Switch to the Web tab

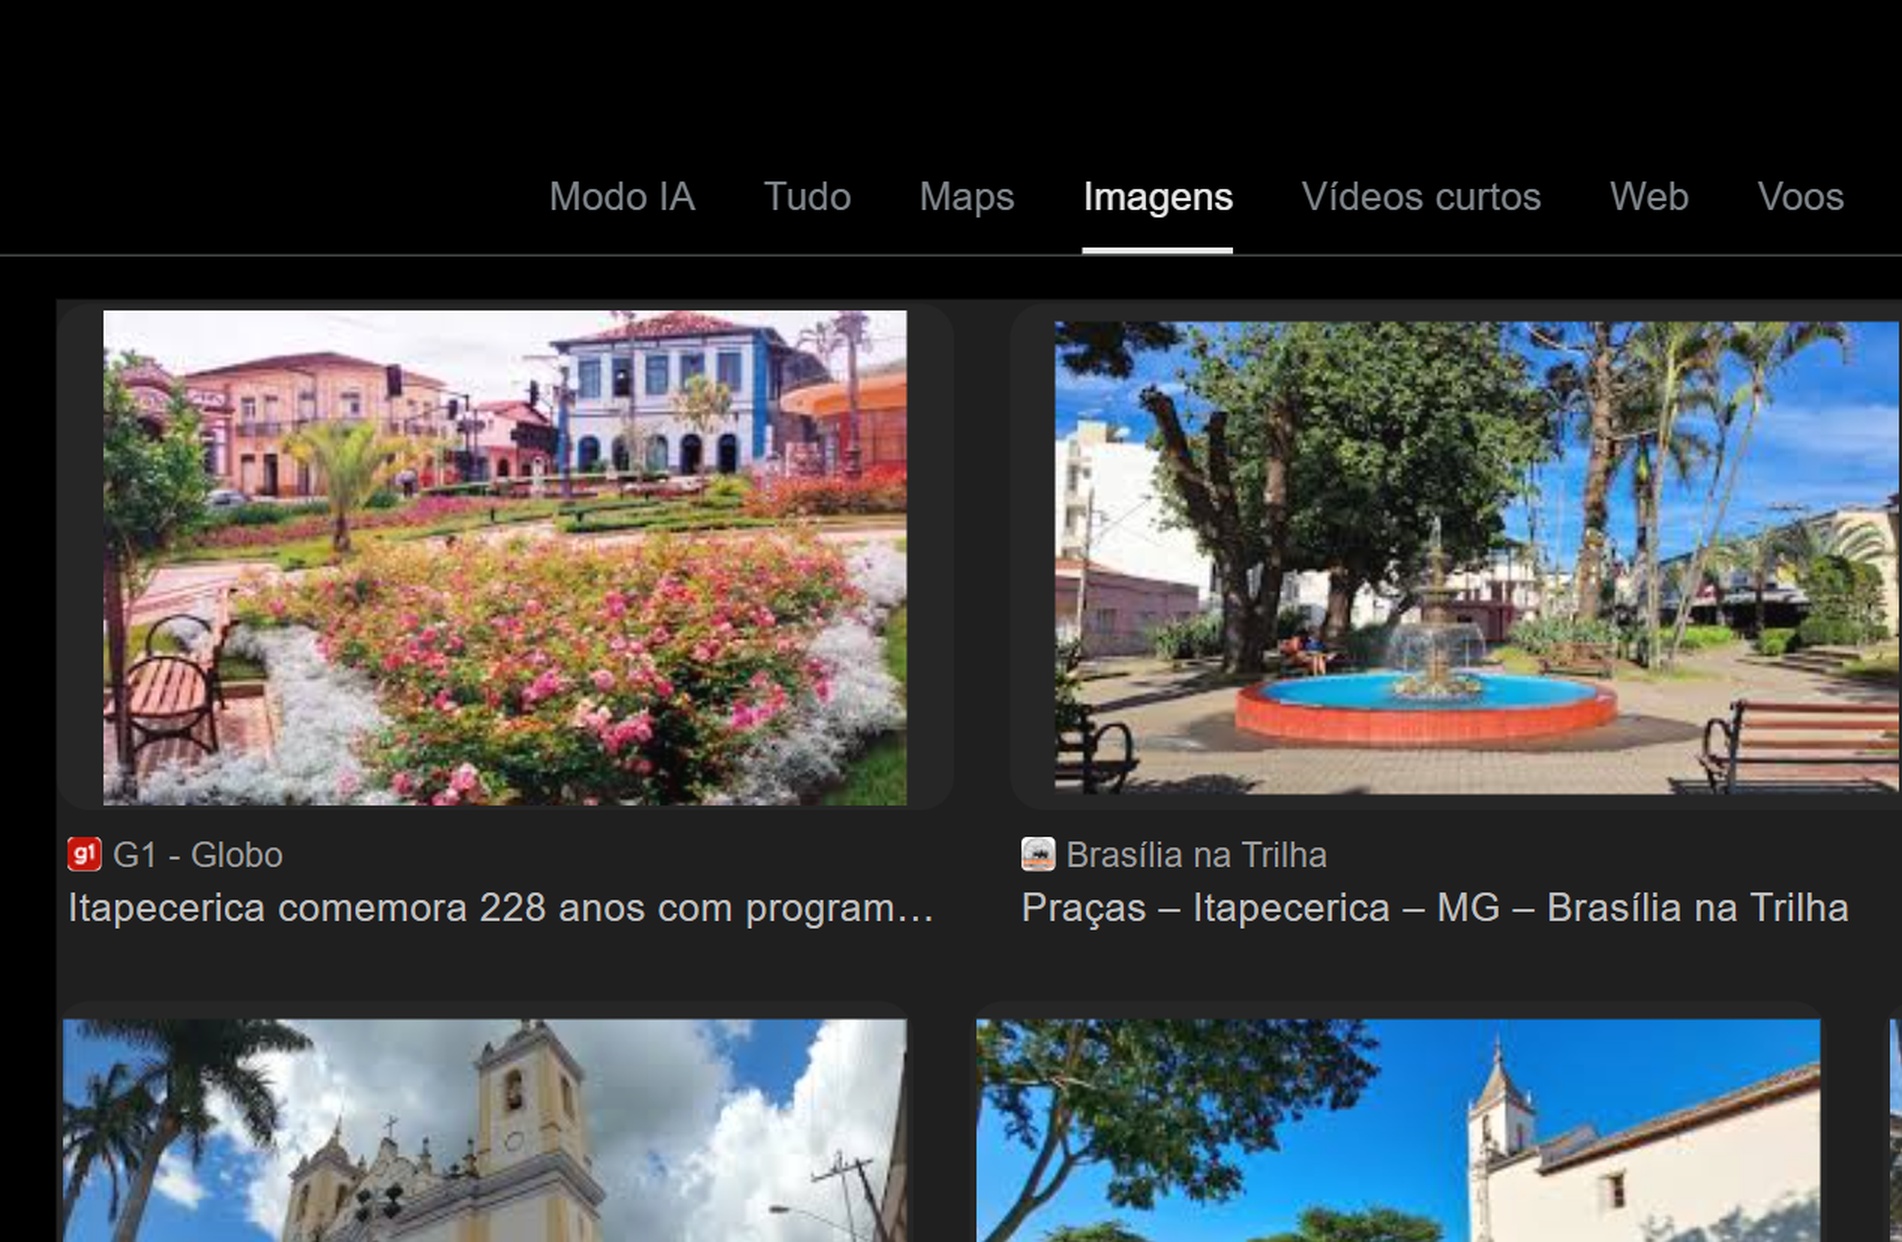(1648, 197)
